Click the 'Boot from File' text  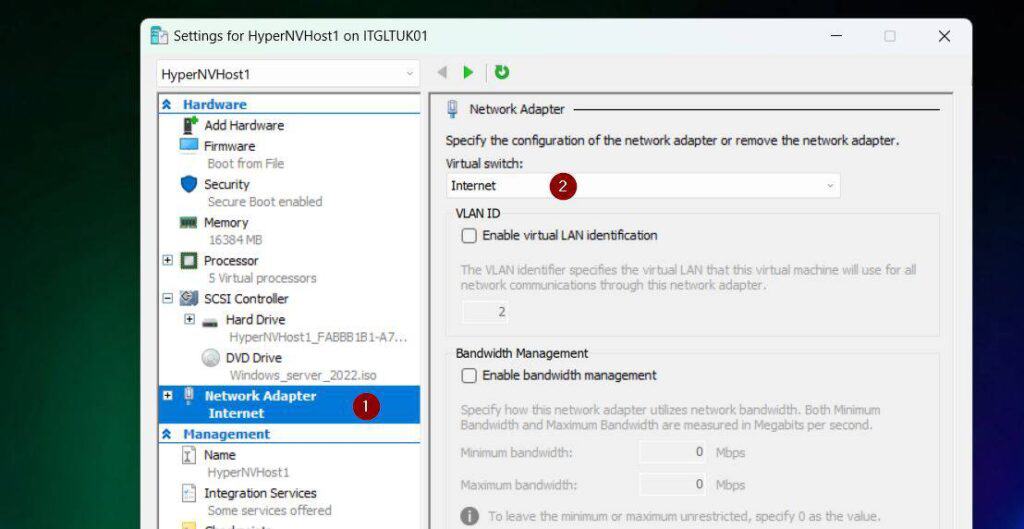[x=246, y=164]
